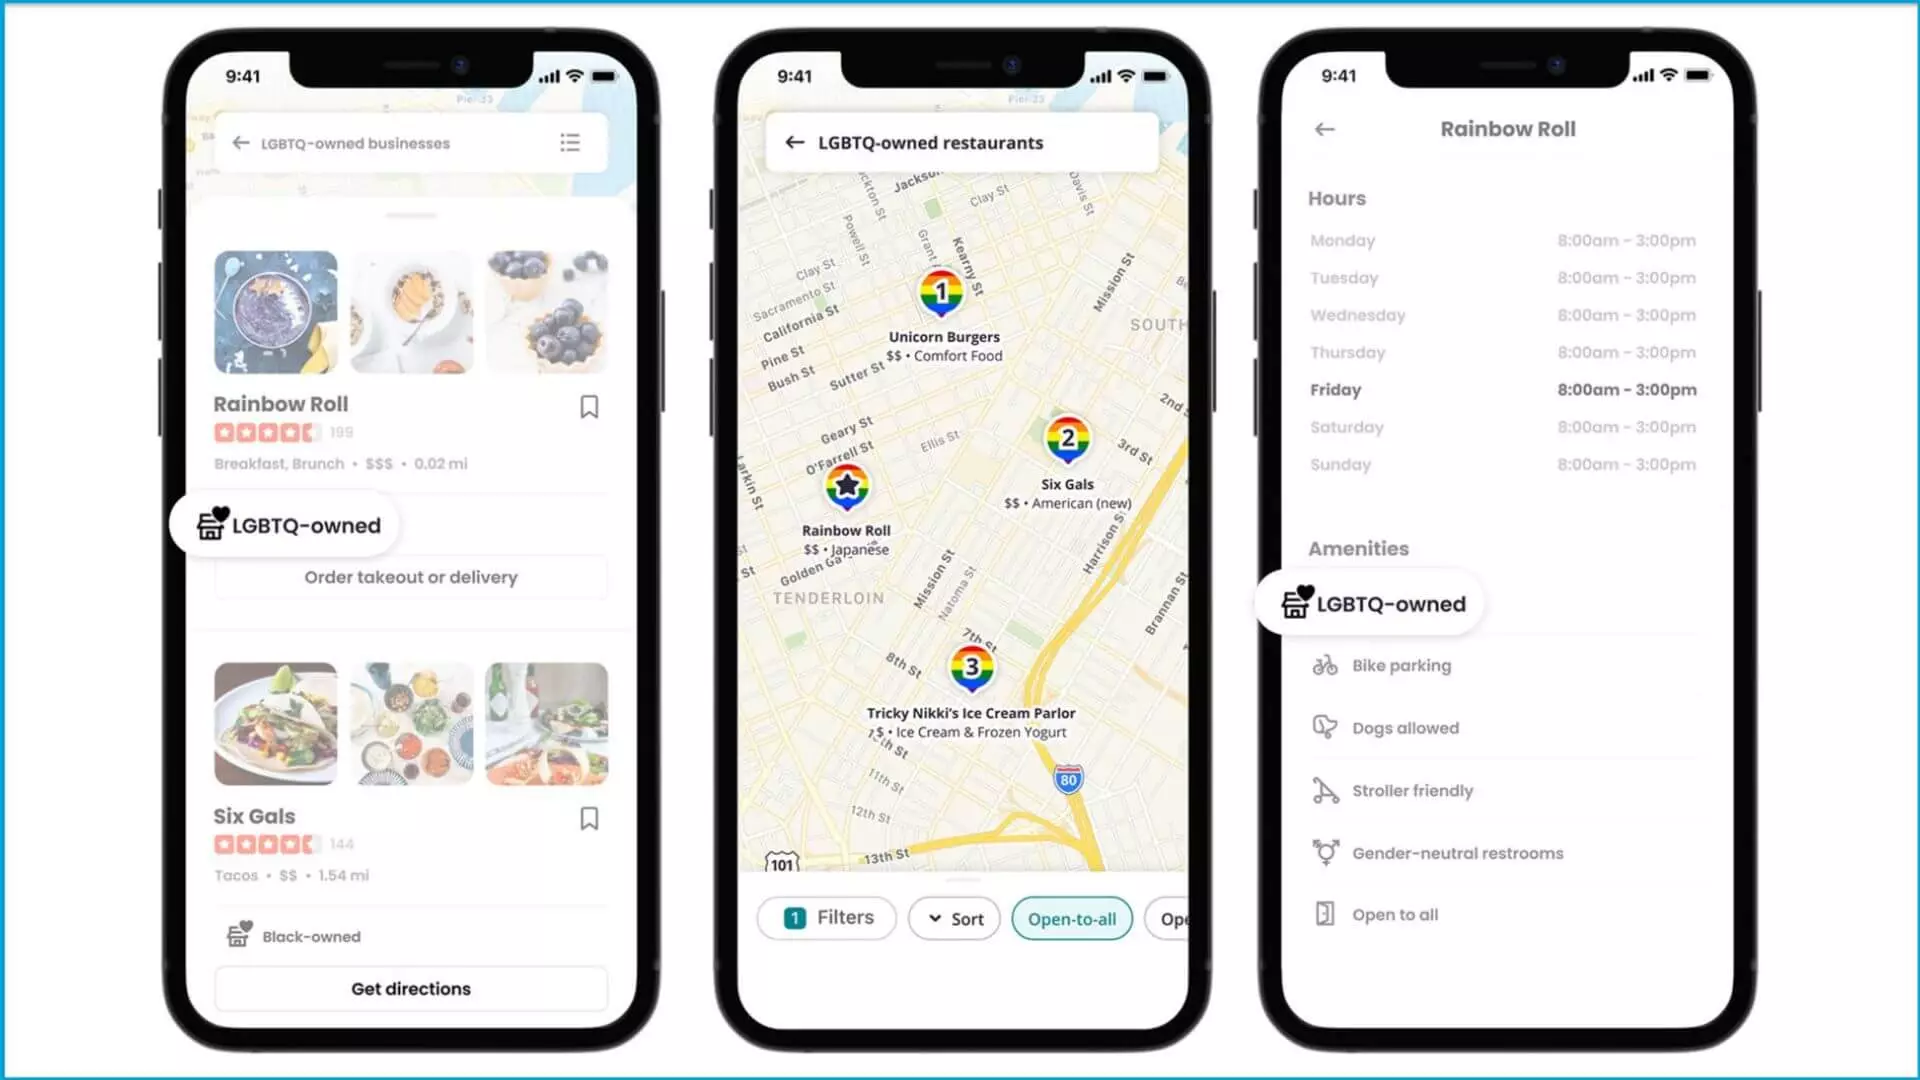Toggle the LGBTQ-owned badge on Rainbow Roll
1920x1080 pixels.
click(x=289, y=525)
